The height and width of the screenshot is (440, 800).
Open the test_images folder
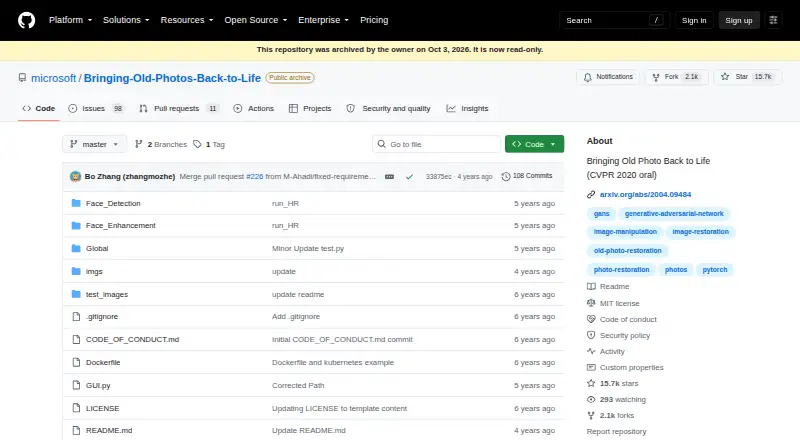point(107,294)
